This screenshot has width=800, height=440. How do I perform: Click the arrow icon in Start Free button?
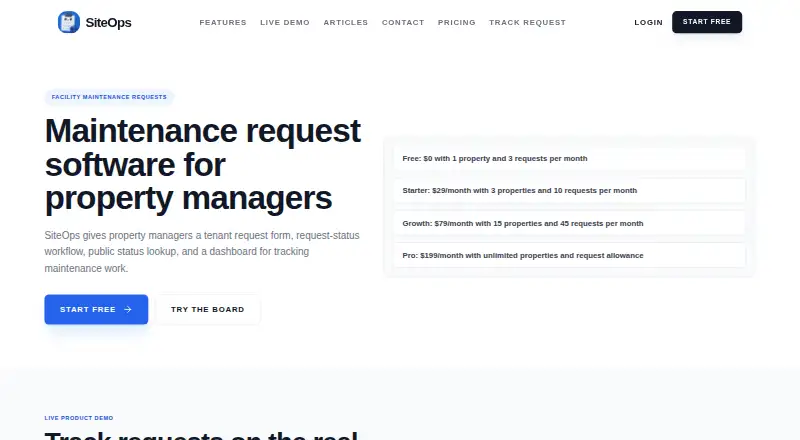[x=128, y=309]
